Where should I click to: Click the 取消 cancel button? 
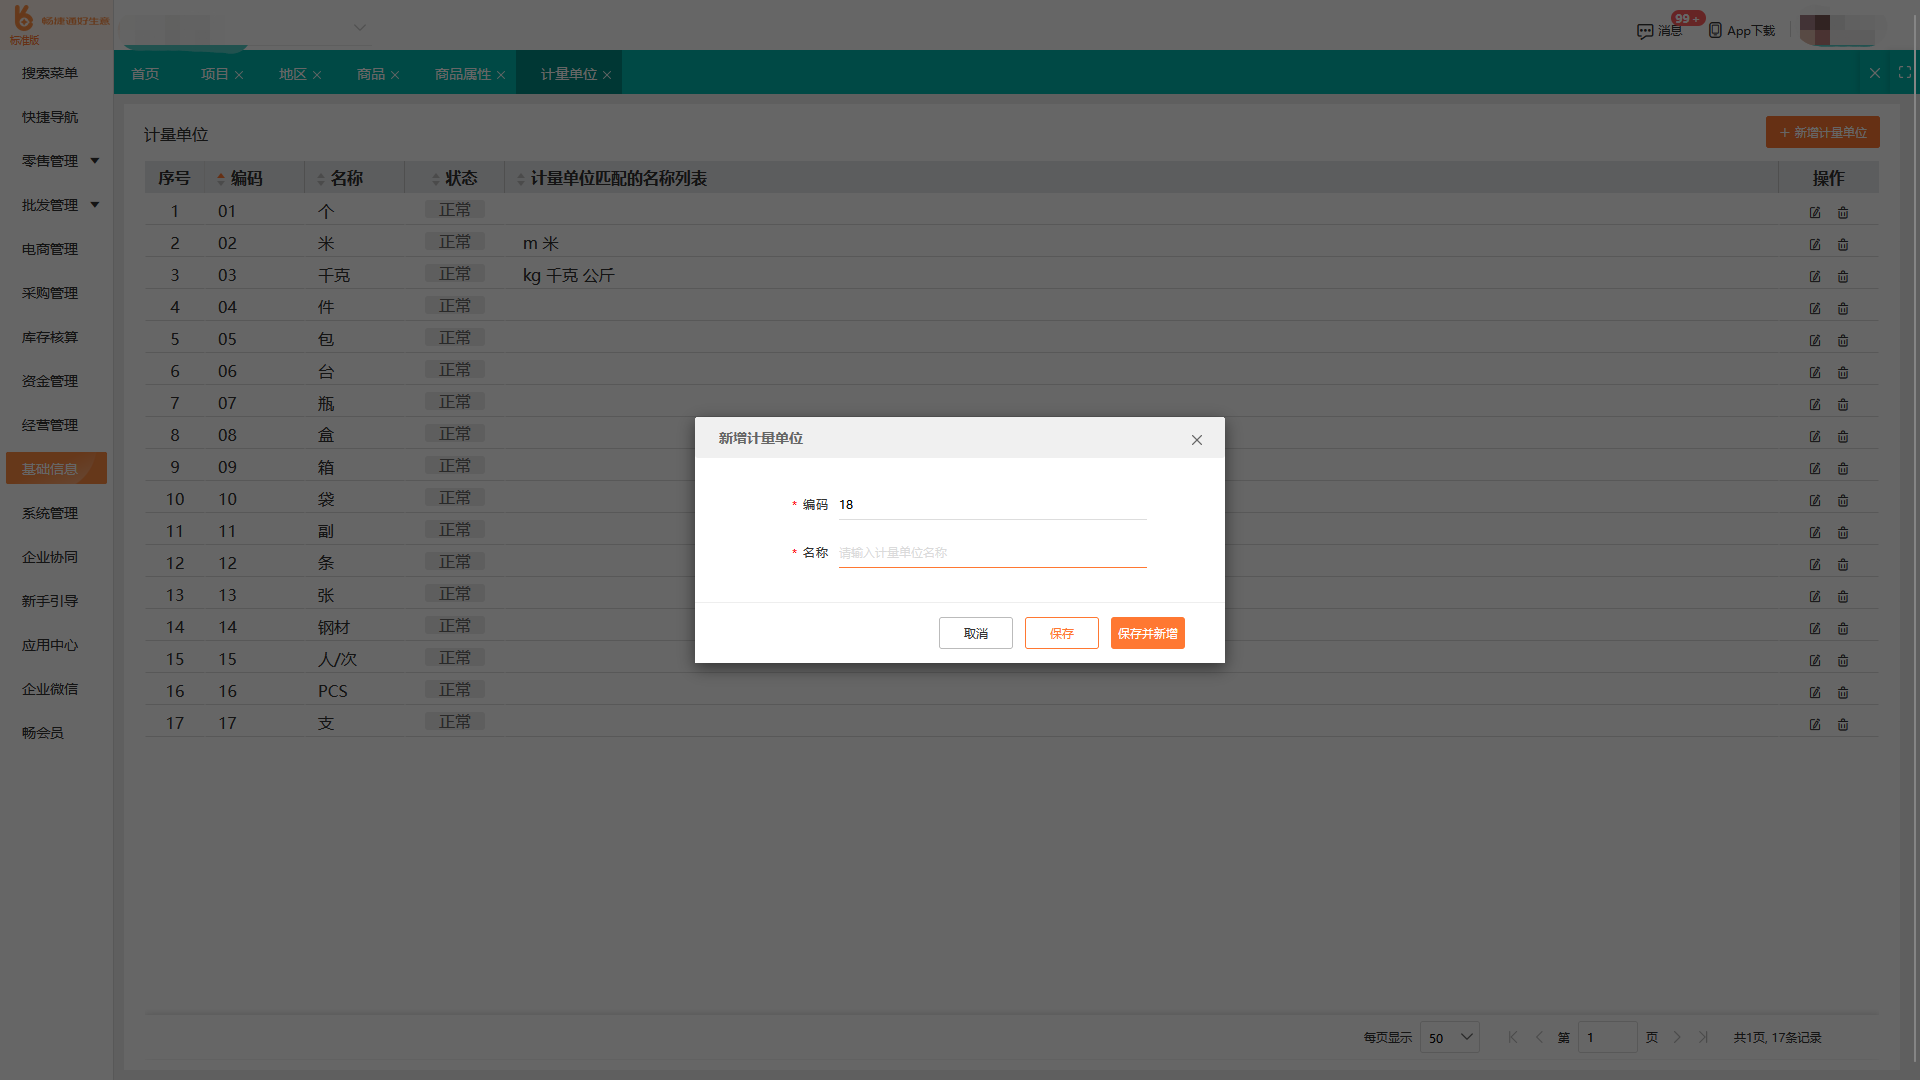(976, 633)
